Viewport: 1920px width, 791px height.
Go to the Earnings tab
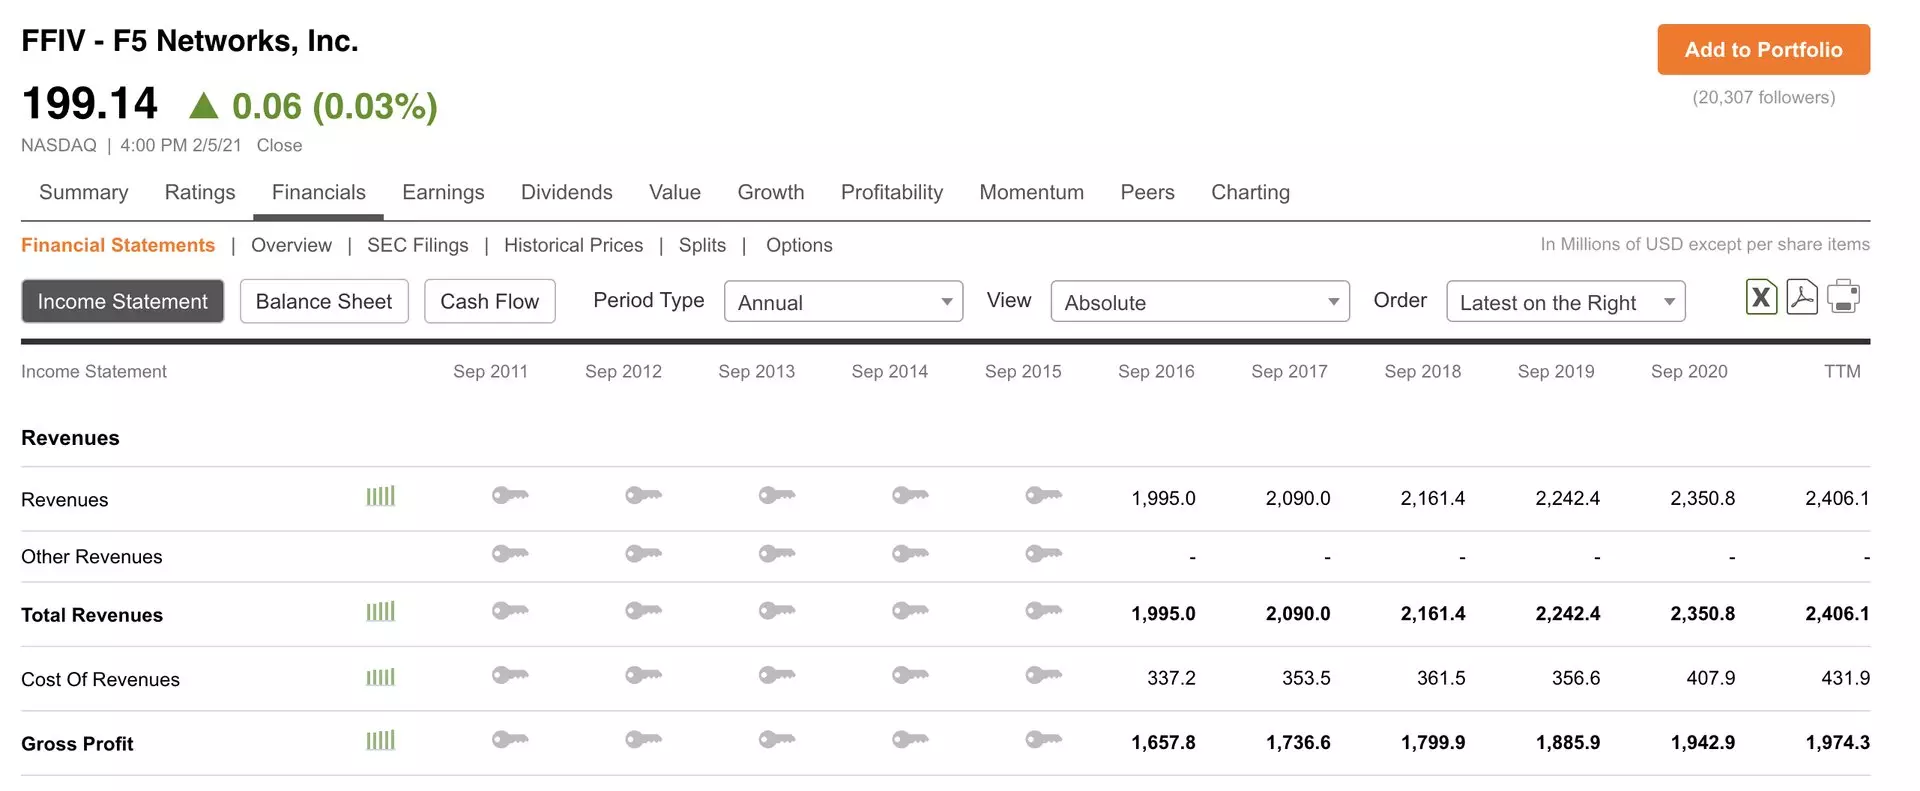click(x=443, y=192)
